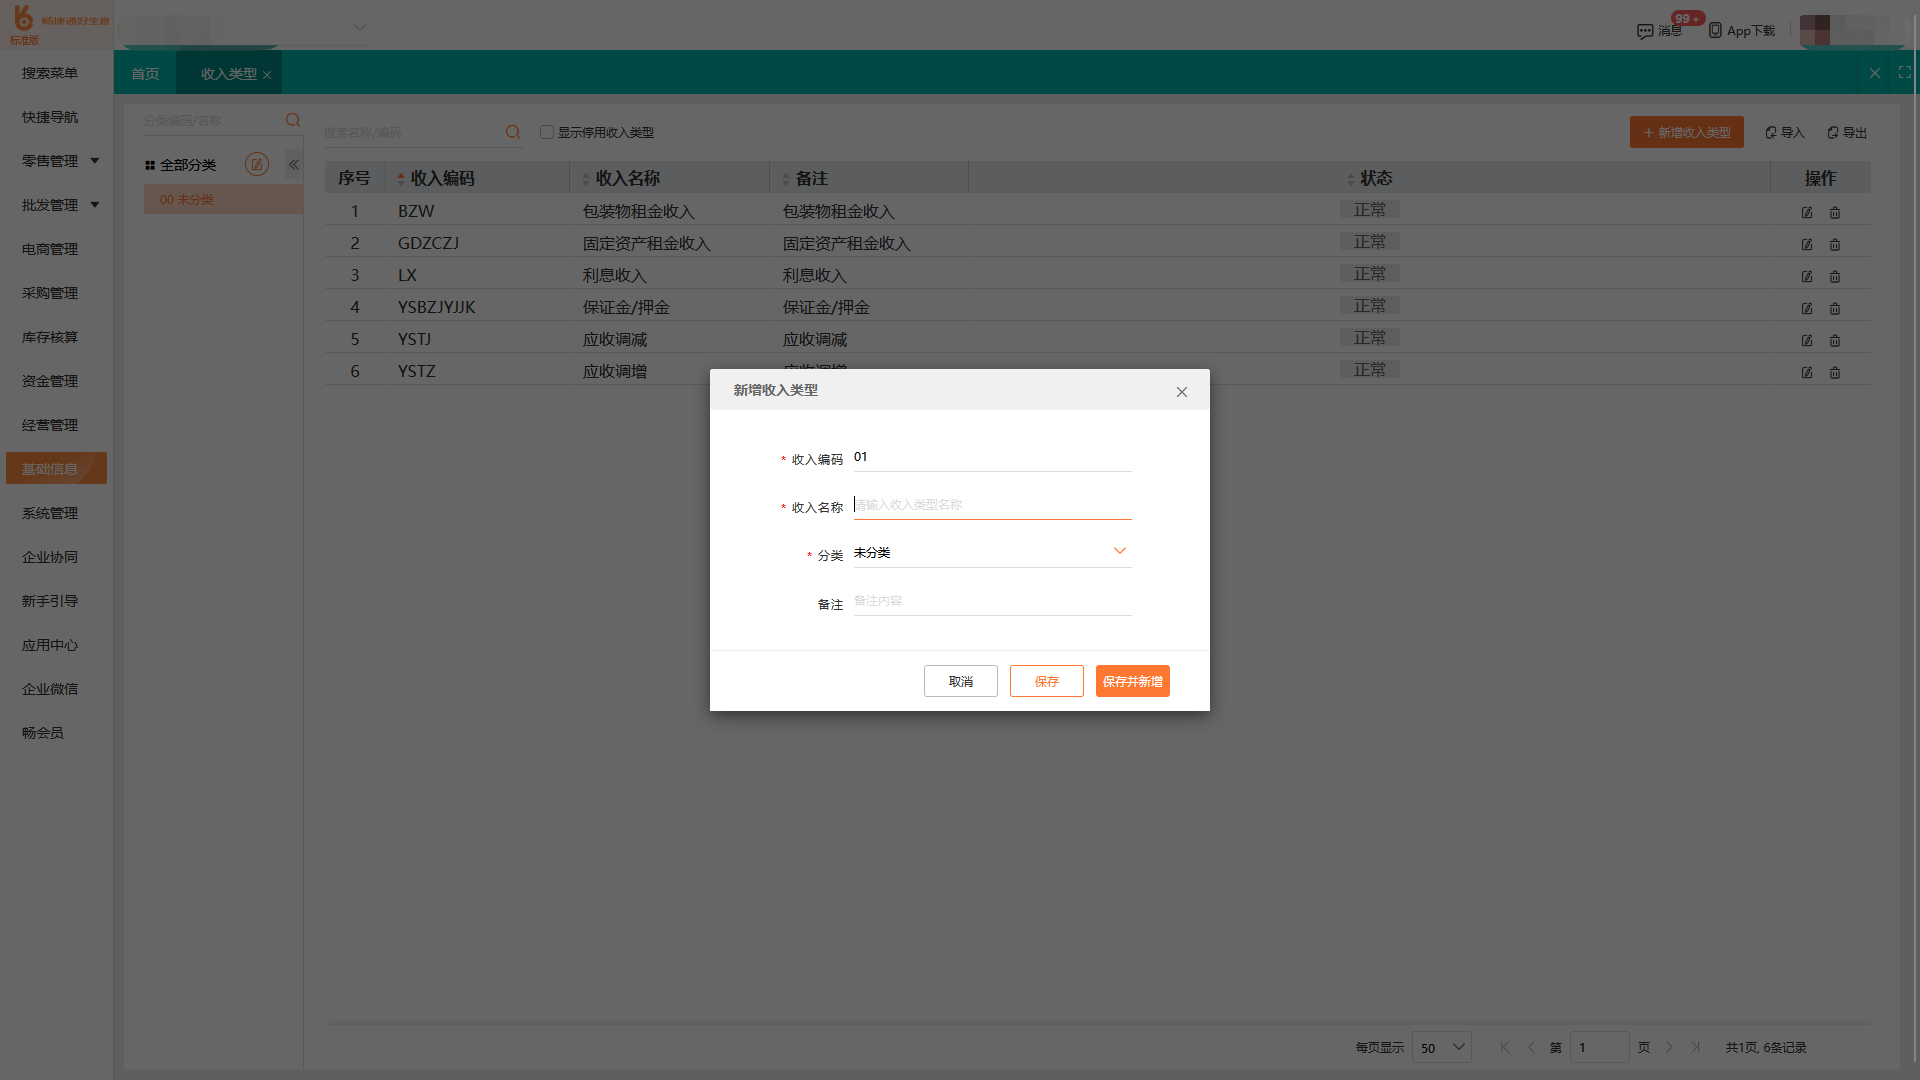Click the export 导出 icon button
1920x1080 pixels.
[x=1846, y=132]
